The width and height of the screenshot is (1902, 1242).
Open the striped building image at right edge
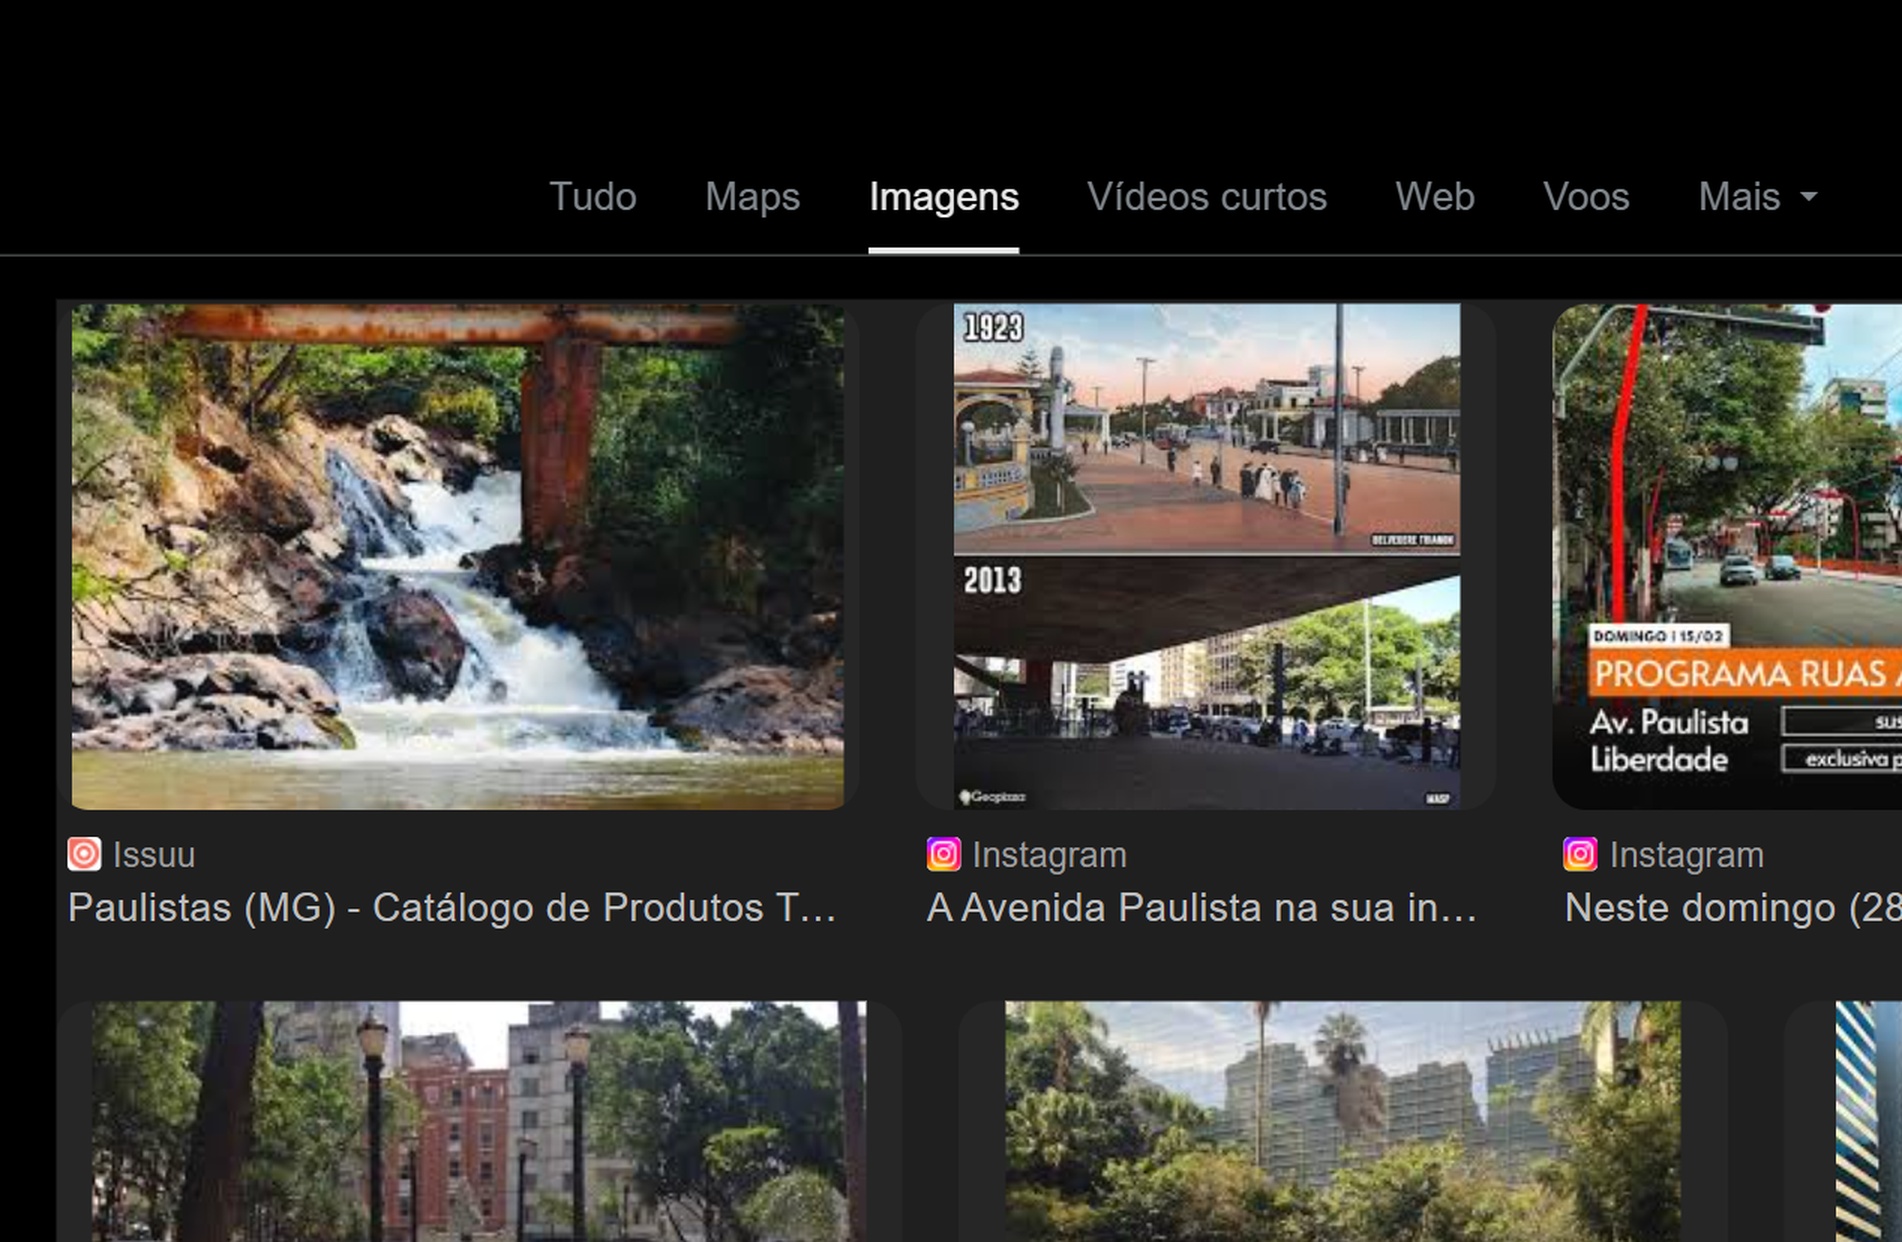point(1867,1120)
